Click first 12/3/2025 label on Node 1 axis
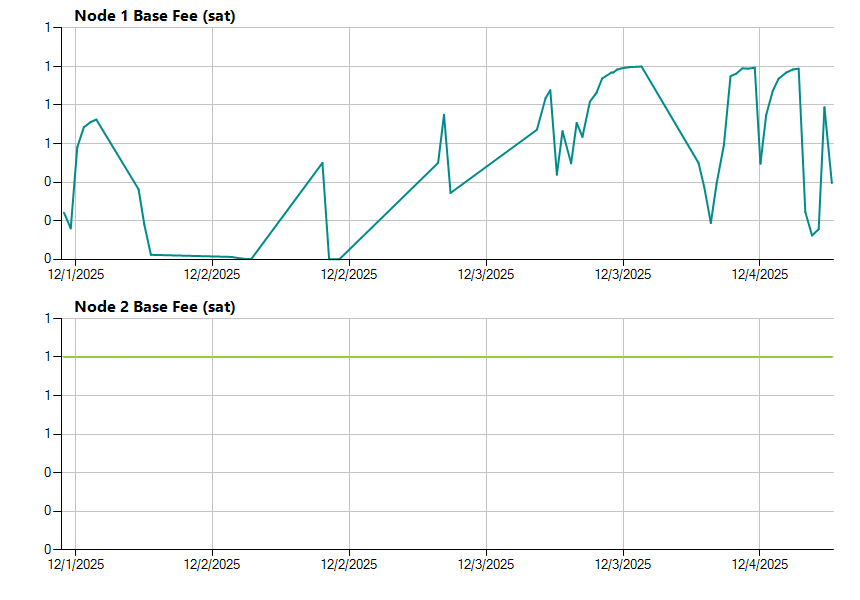This screenshot has height=600, width=860. [486, 274]
